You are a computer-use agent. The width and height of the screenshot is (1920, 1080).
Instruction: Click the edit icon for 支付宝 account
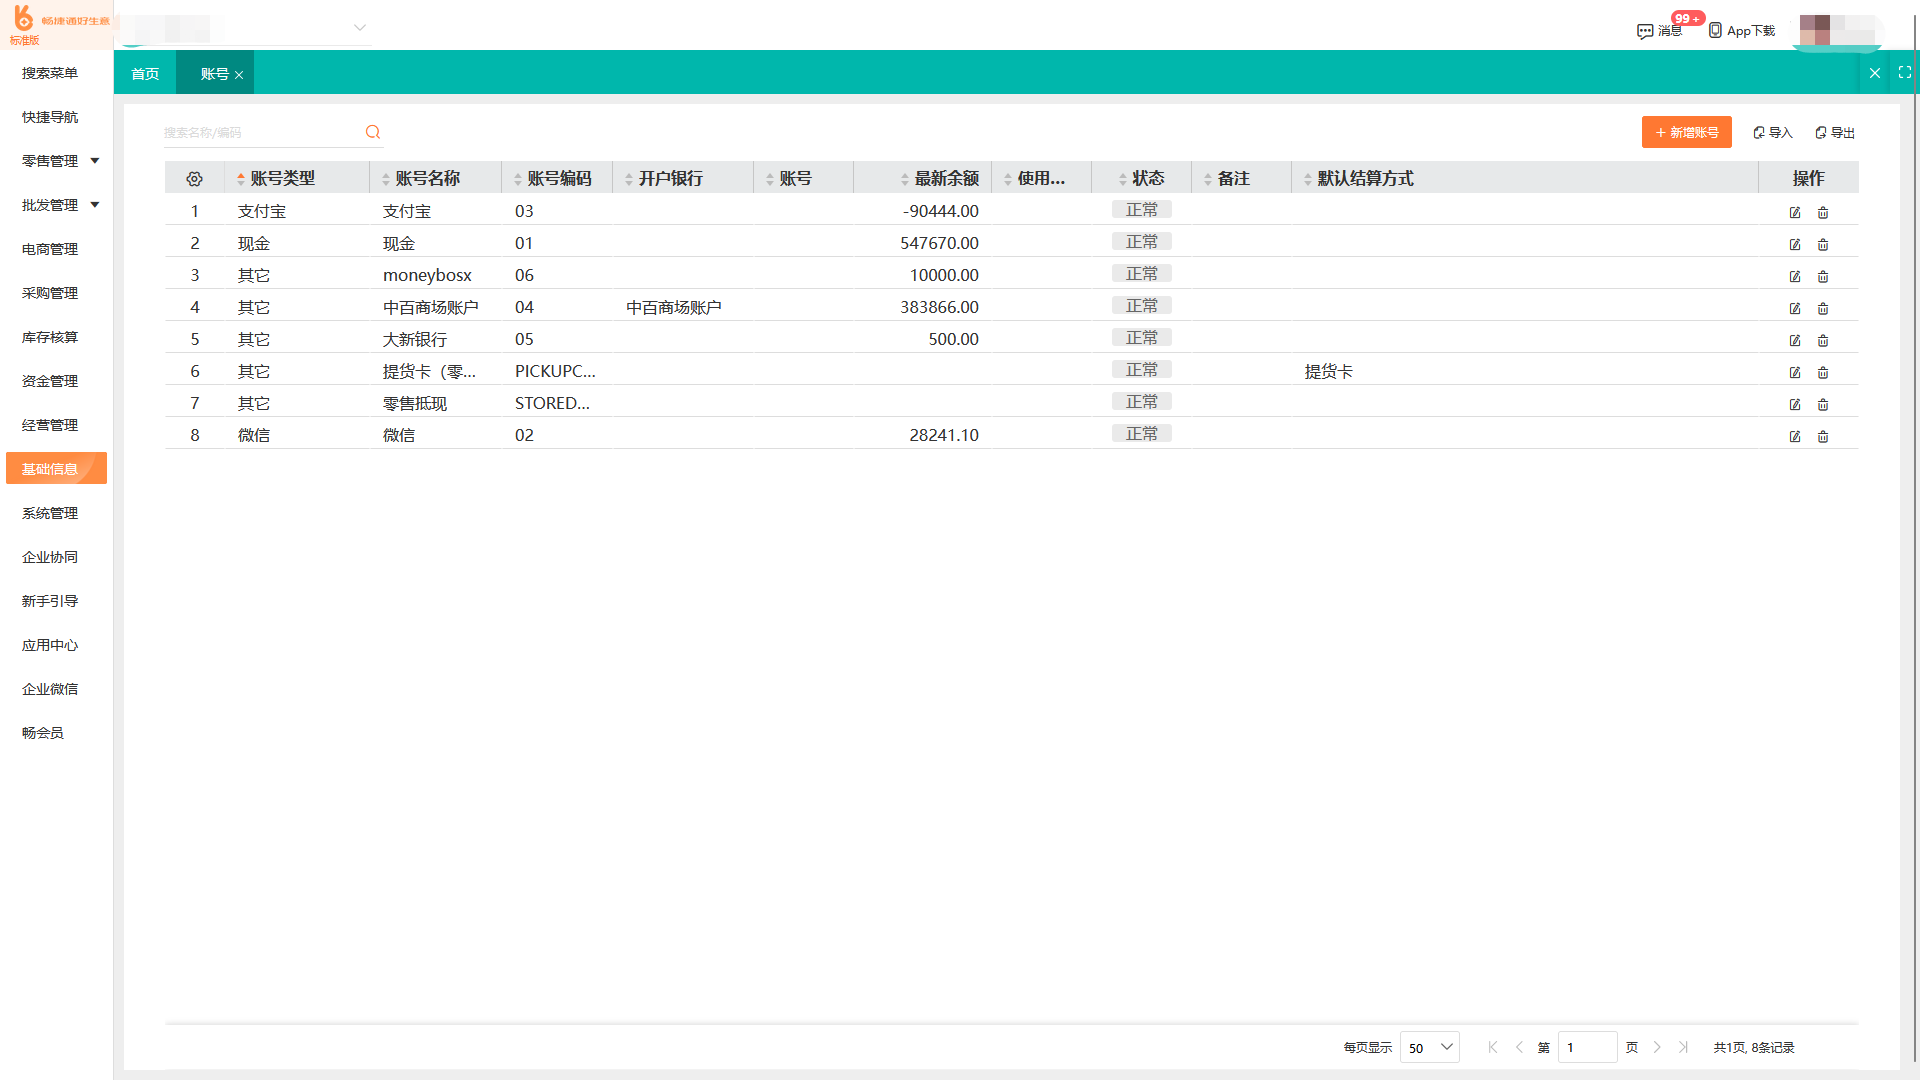click(x=1795, y=211)
